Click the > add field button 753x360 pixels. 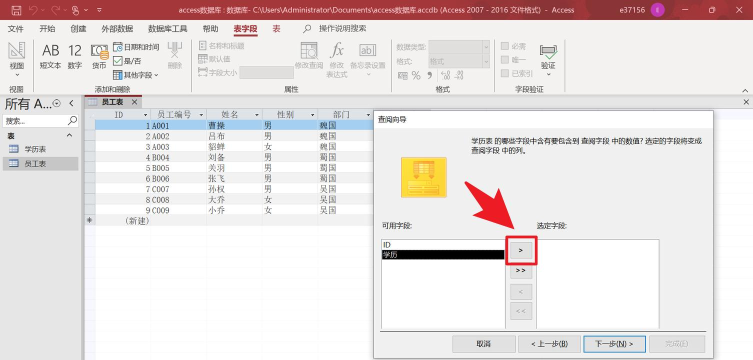[521, 250]
